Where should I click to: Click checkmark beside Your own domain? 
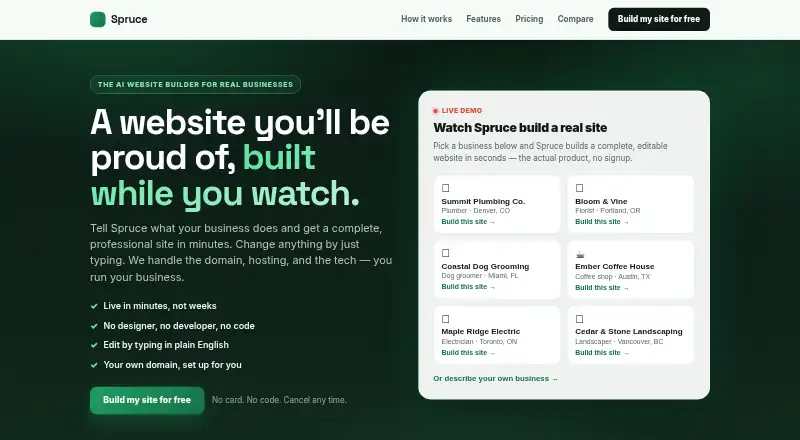point(94,365)
